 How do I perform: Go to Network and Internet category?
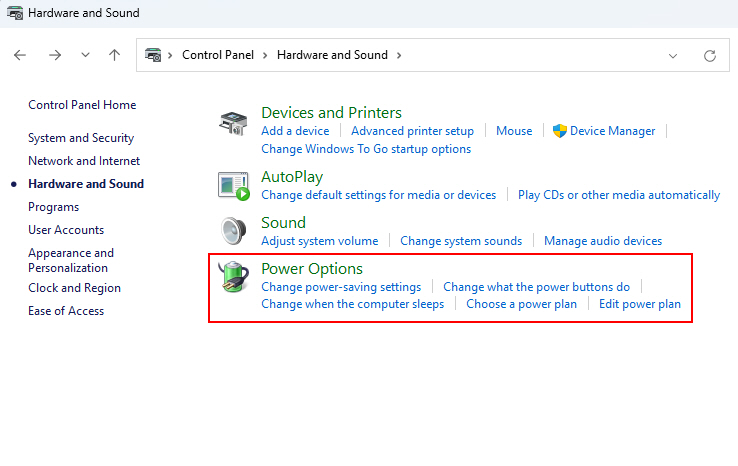tap(84, 161)
